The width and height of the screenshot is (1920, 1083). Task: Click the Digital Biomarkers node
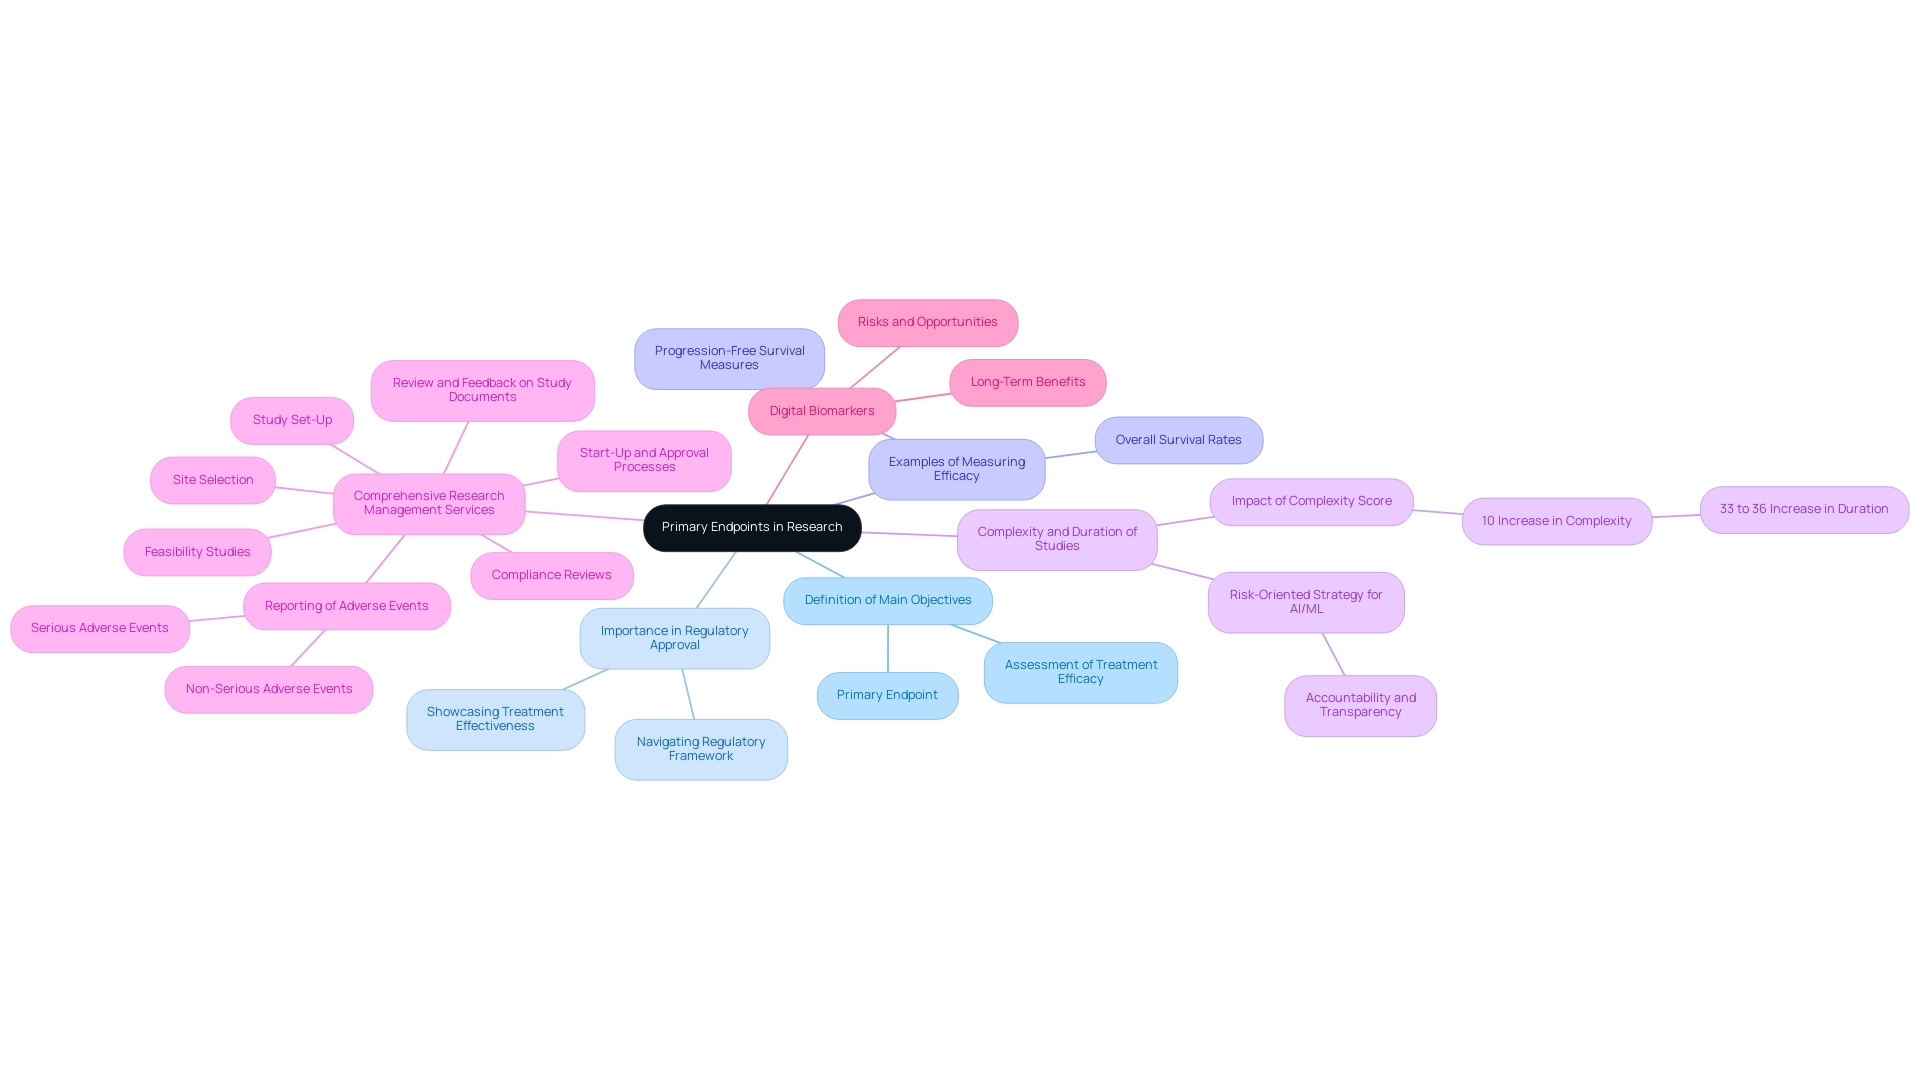pyautogui.click(x=822, y=410)
